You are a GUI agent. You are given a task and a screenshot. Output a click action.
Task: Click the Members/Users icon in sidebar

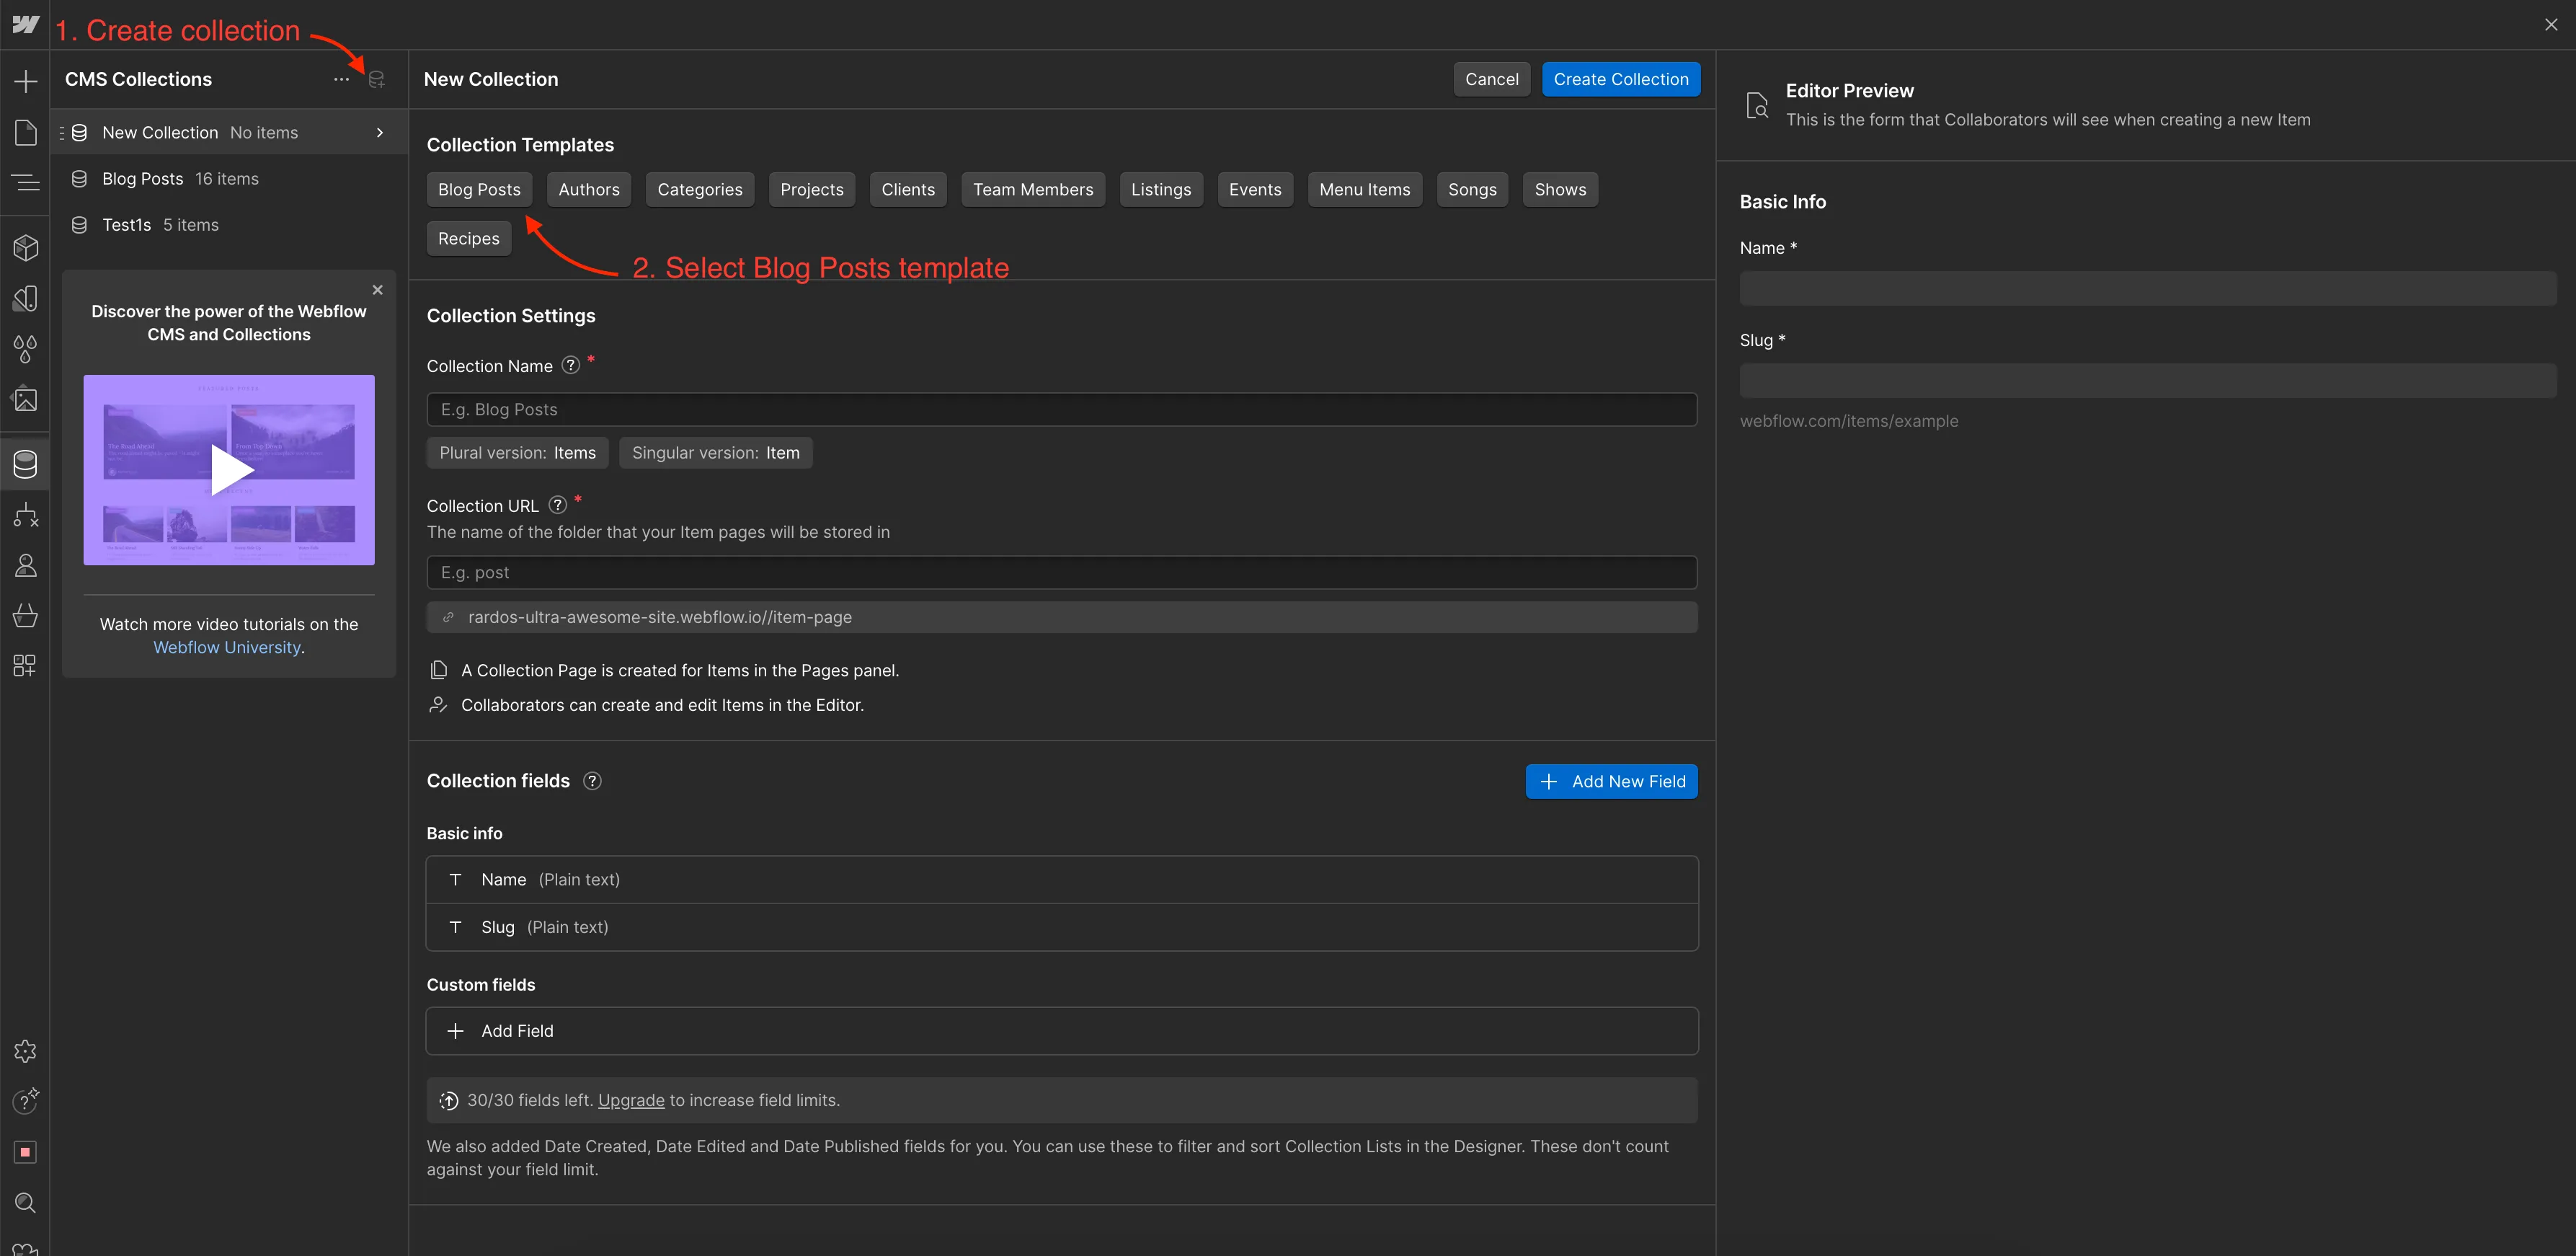[25, 565]
